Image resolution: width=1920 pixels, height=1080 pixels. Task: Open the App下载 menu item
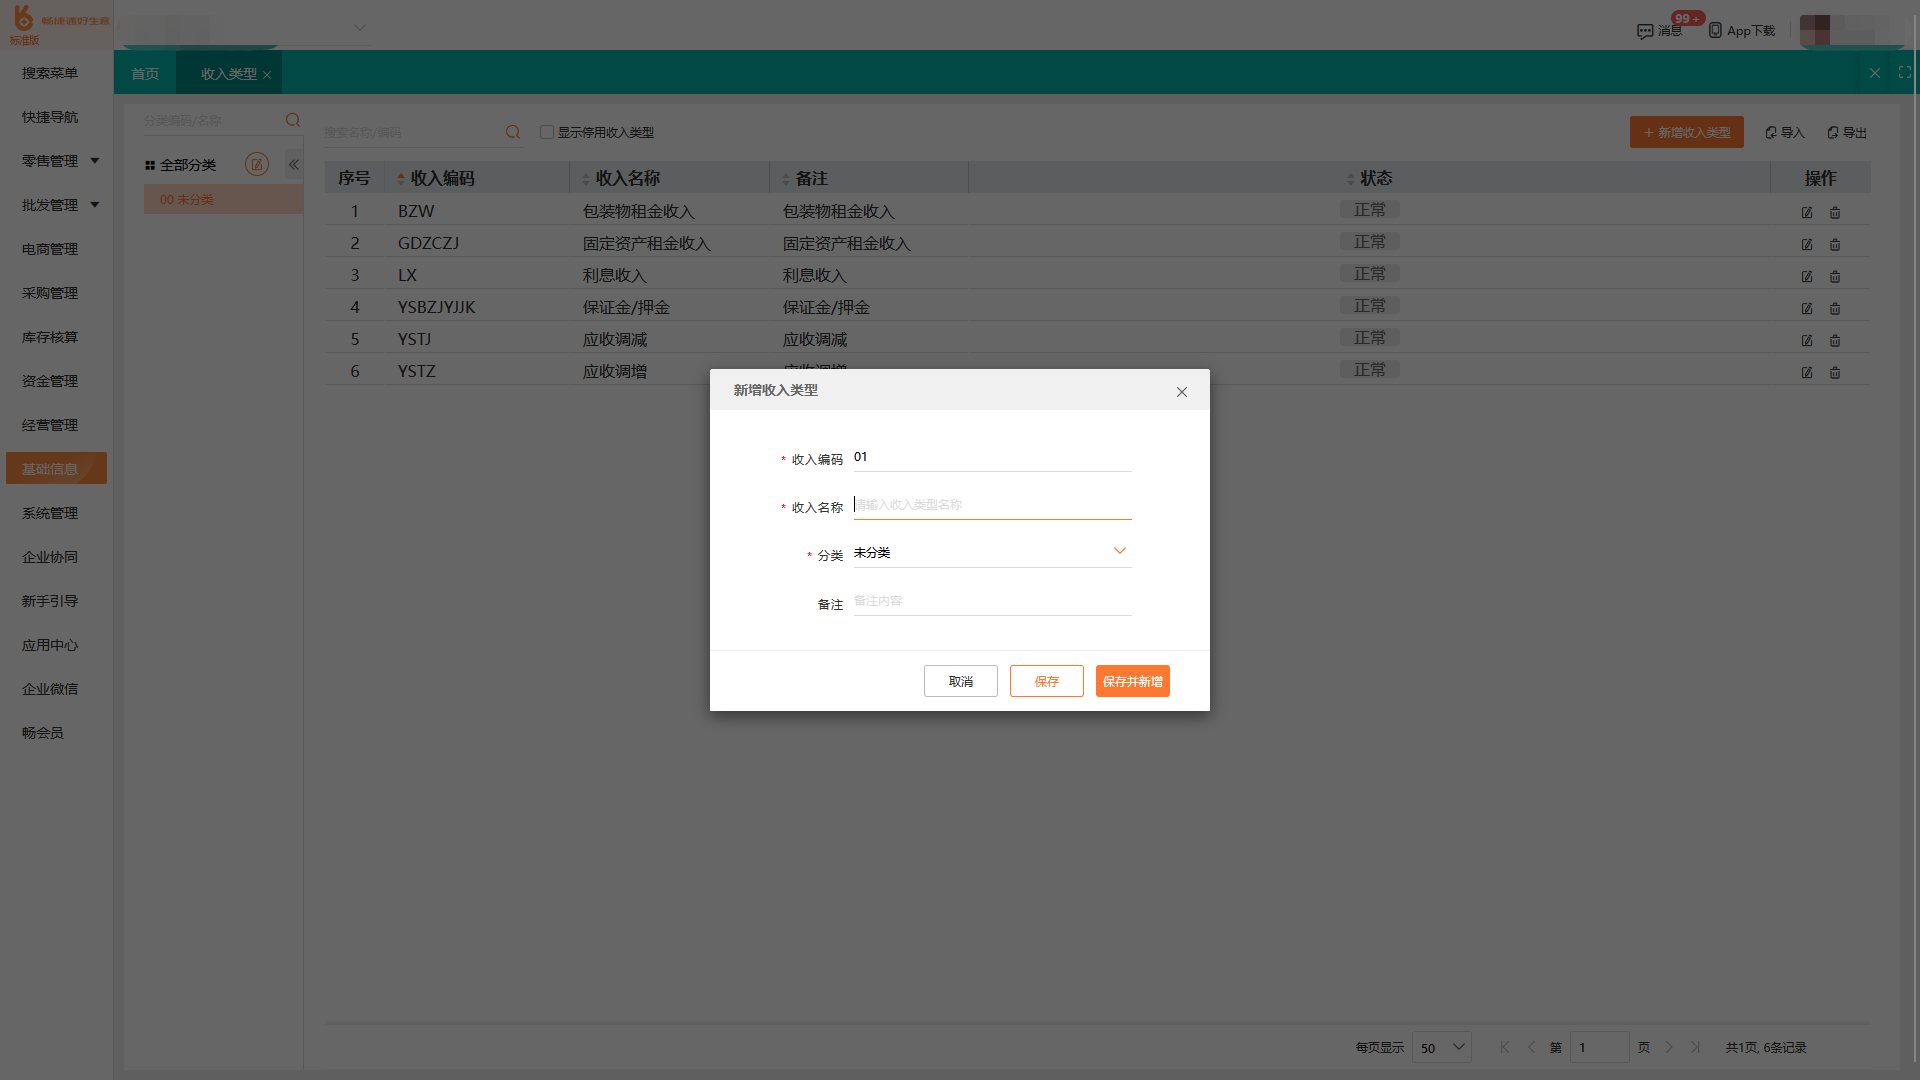coord(1743,30)
